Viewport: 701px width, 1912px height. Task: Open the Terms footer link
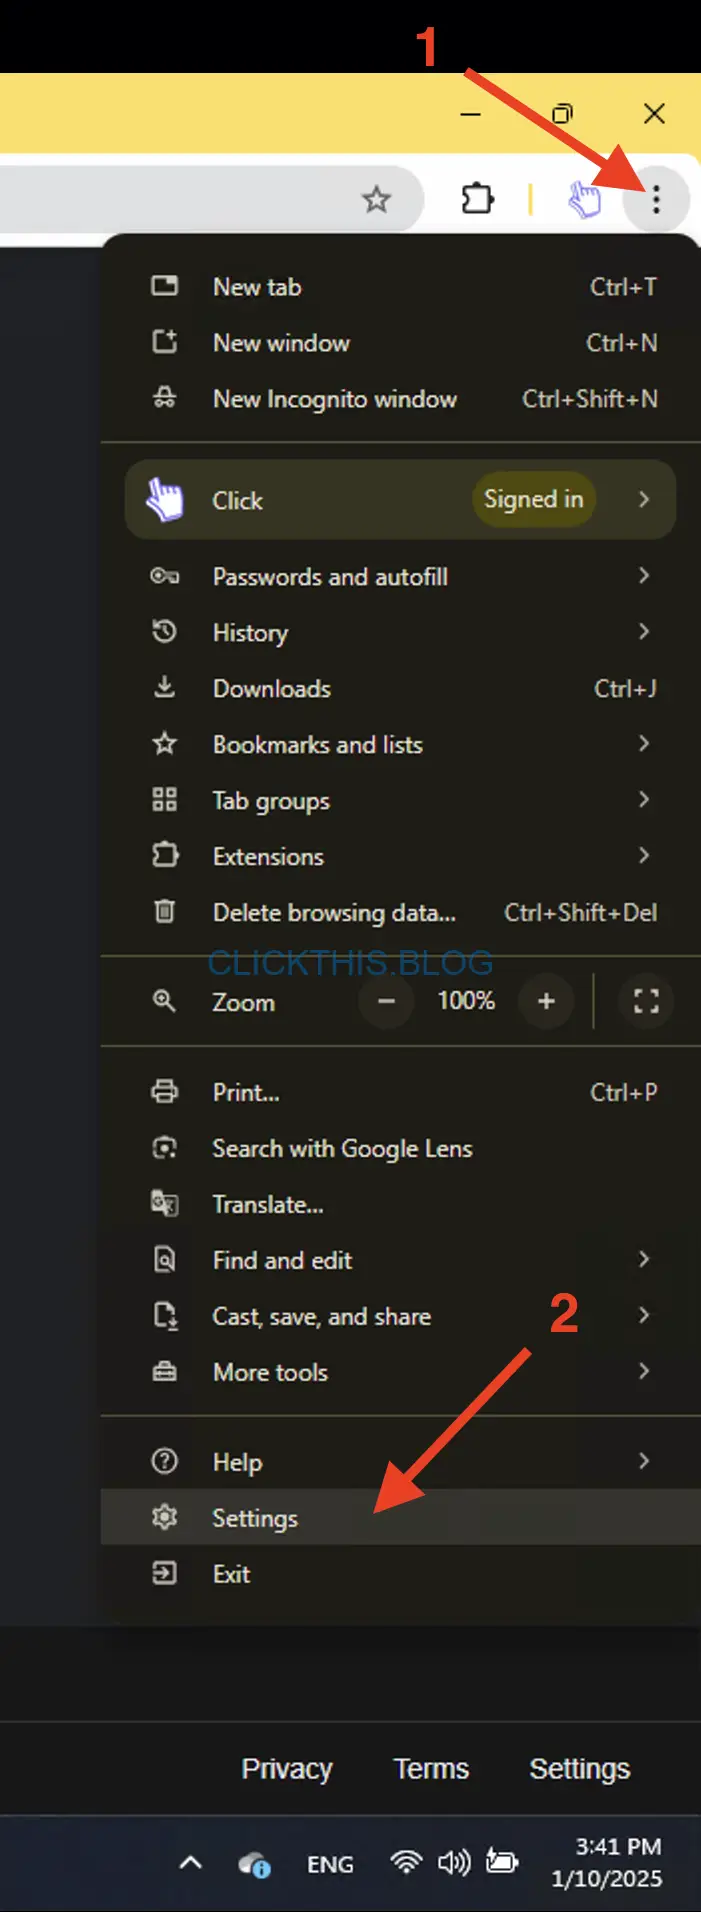(431, 1769)
